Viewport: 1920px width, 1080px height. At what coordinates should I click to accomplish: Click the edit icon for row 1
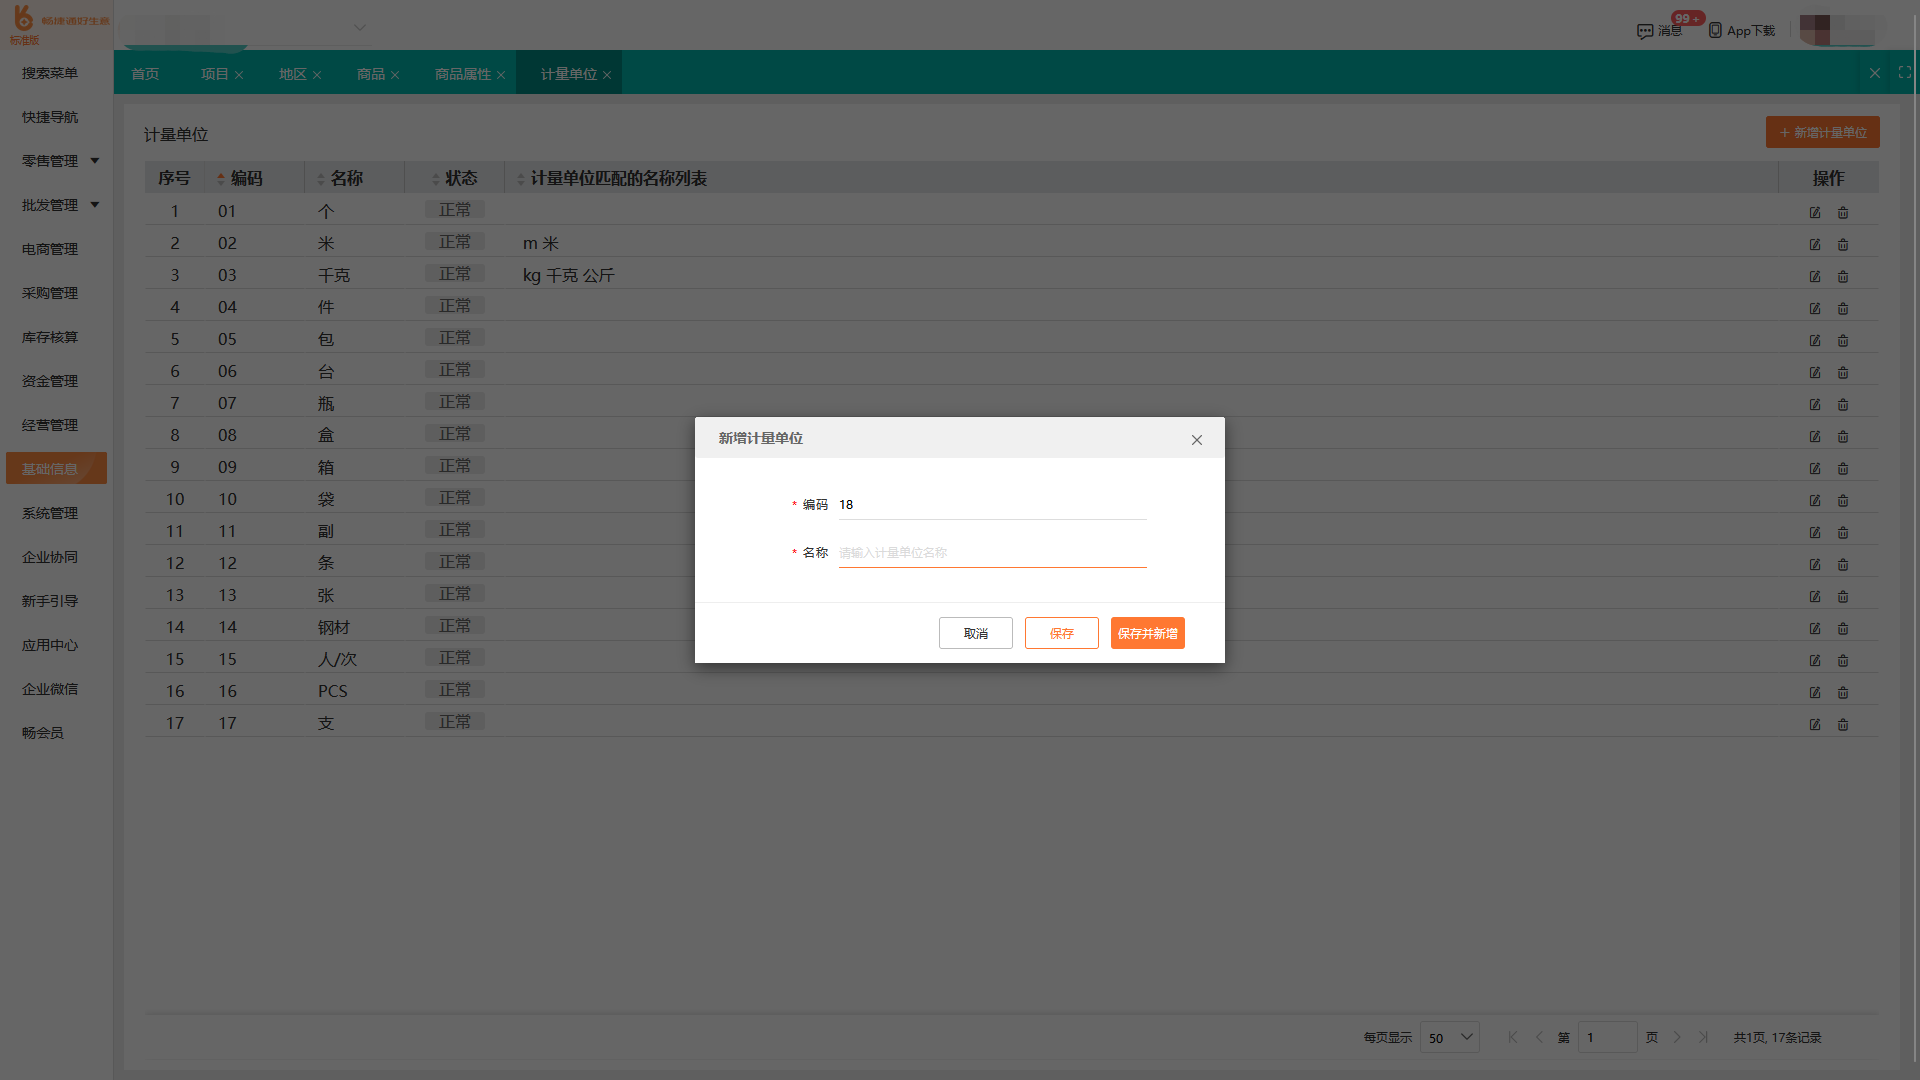(x=1815, y=210)
